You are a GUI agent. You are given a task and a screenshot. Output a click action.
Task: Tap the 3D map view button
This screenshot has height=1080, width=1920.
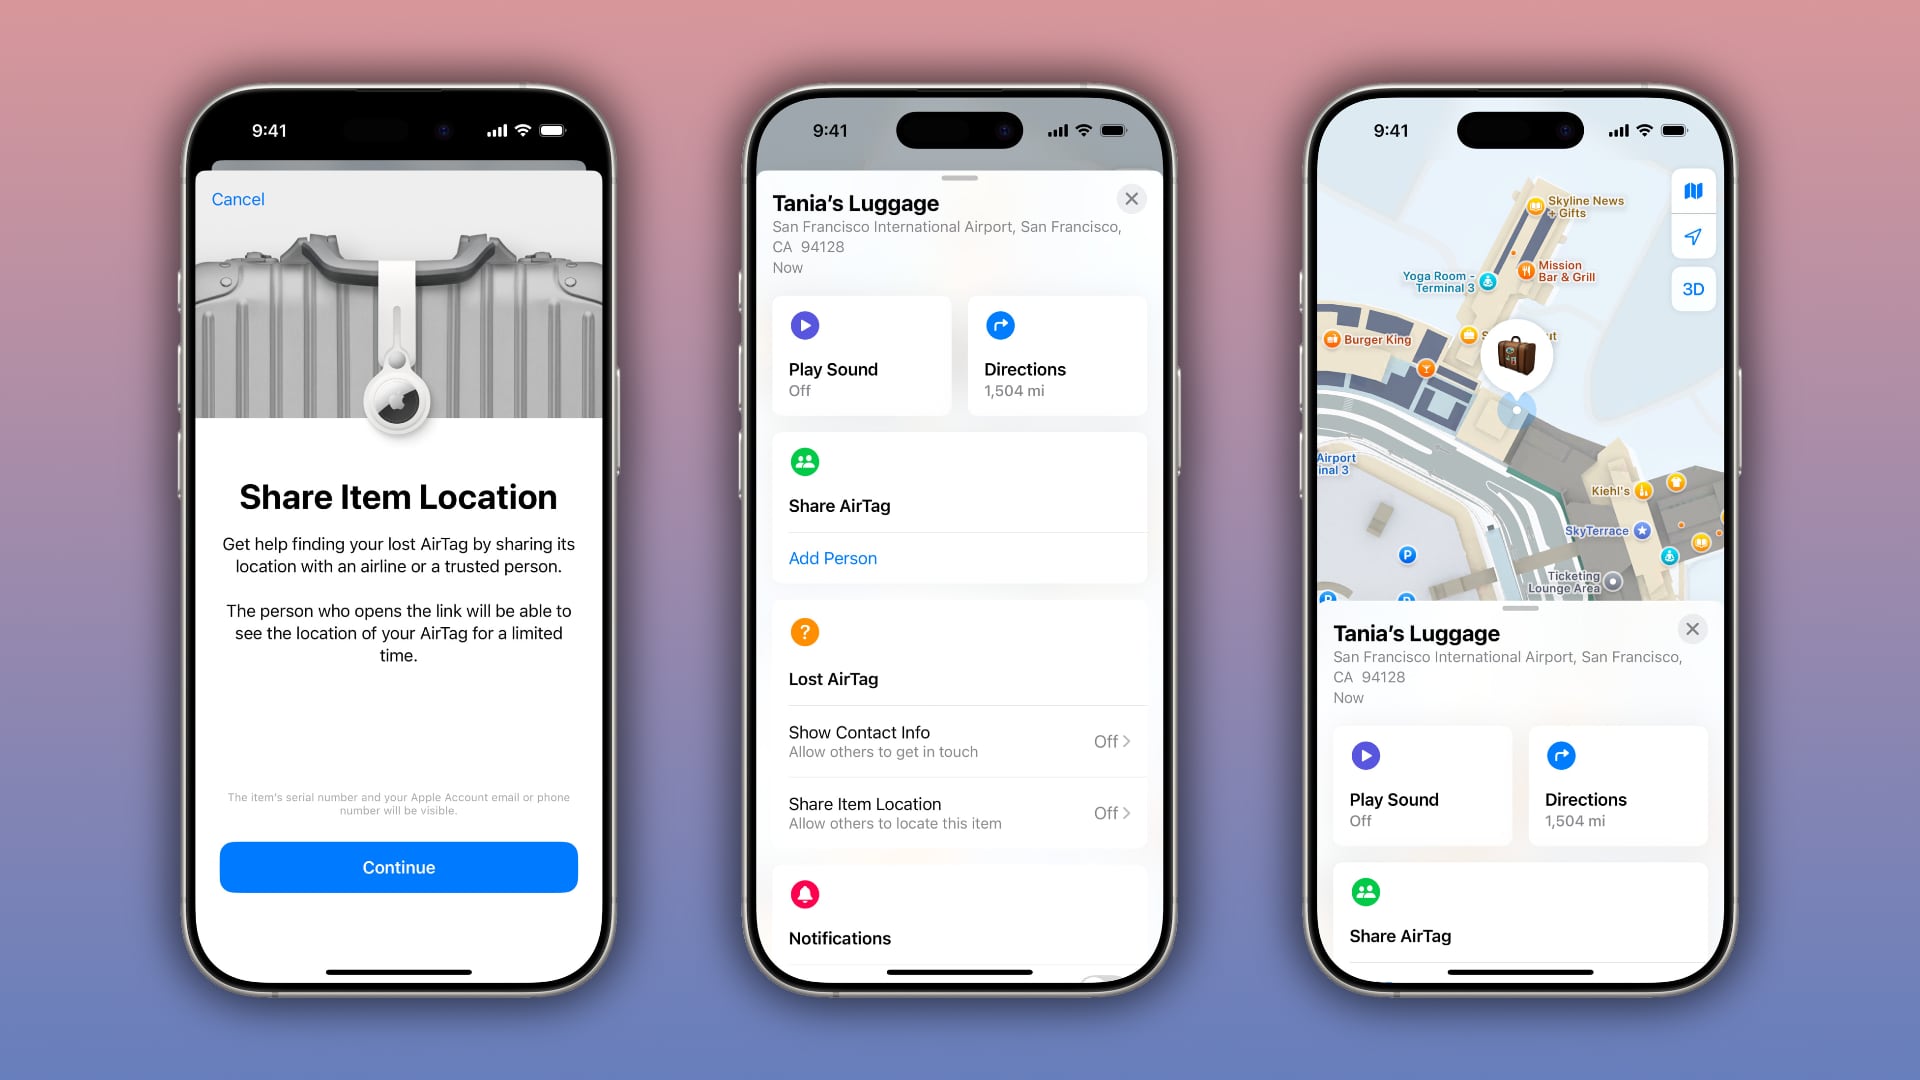[x=1693, y=289]
